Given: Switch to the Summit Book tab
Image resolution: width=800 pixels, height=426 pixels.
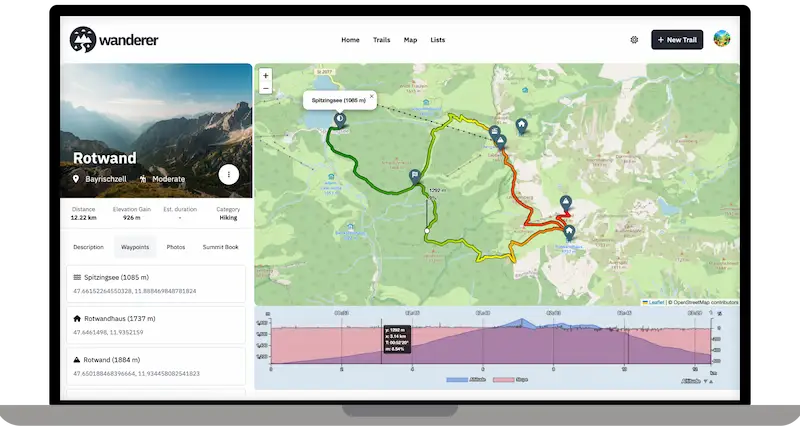Looking at the screenshot, I should (x=220, y=246).
